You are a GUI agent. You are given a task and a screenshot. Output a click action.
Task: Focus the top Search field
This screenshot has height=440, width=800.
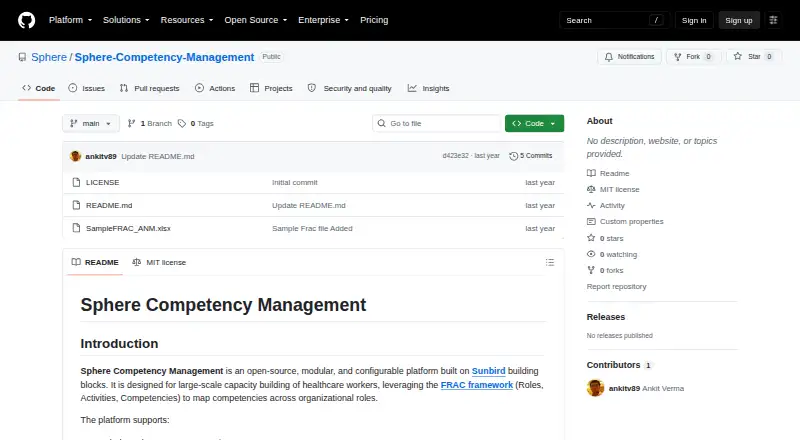[614, 20]
